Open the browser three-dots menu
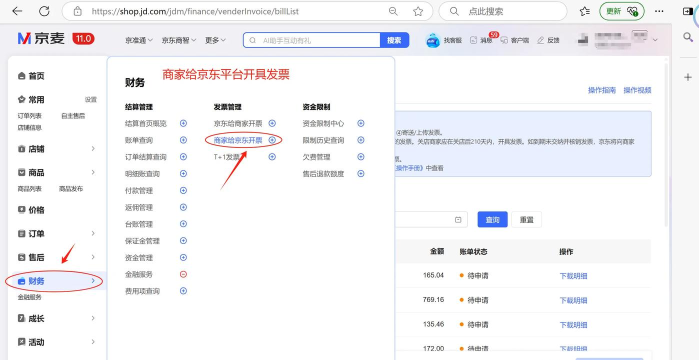699x360 pixels. 658,12
